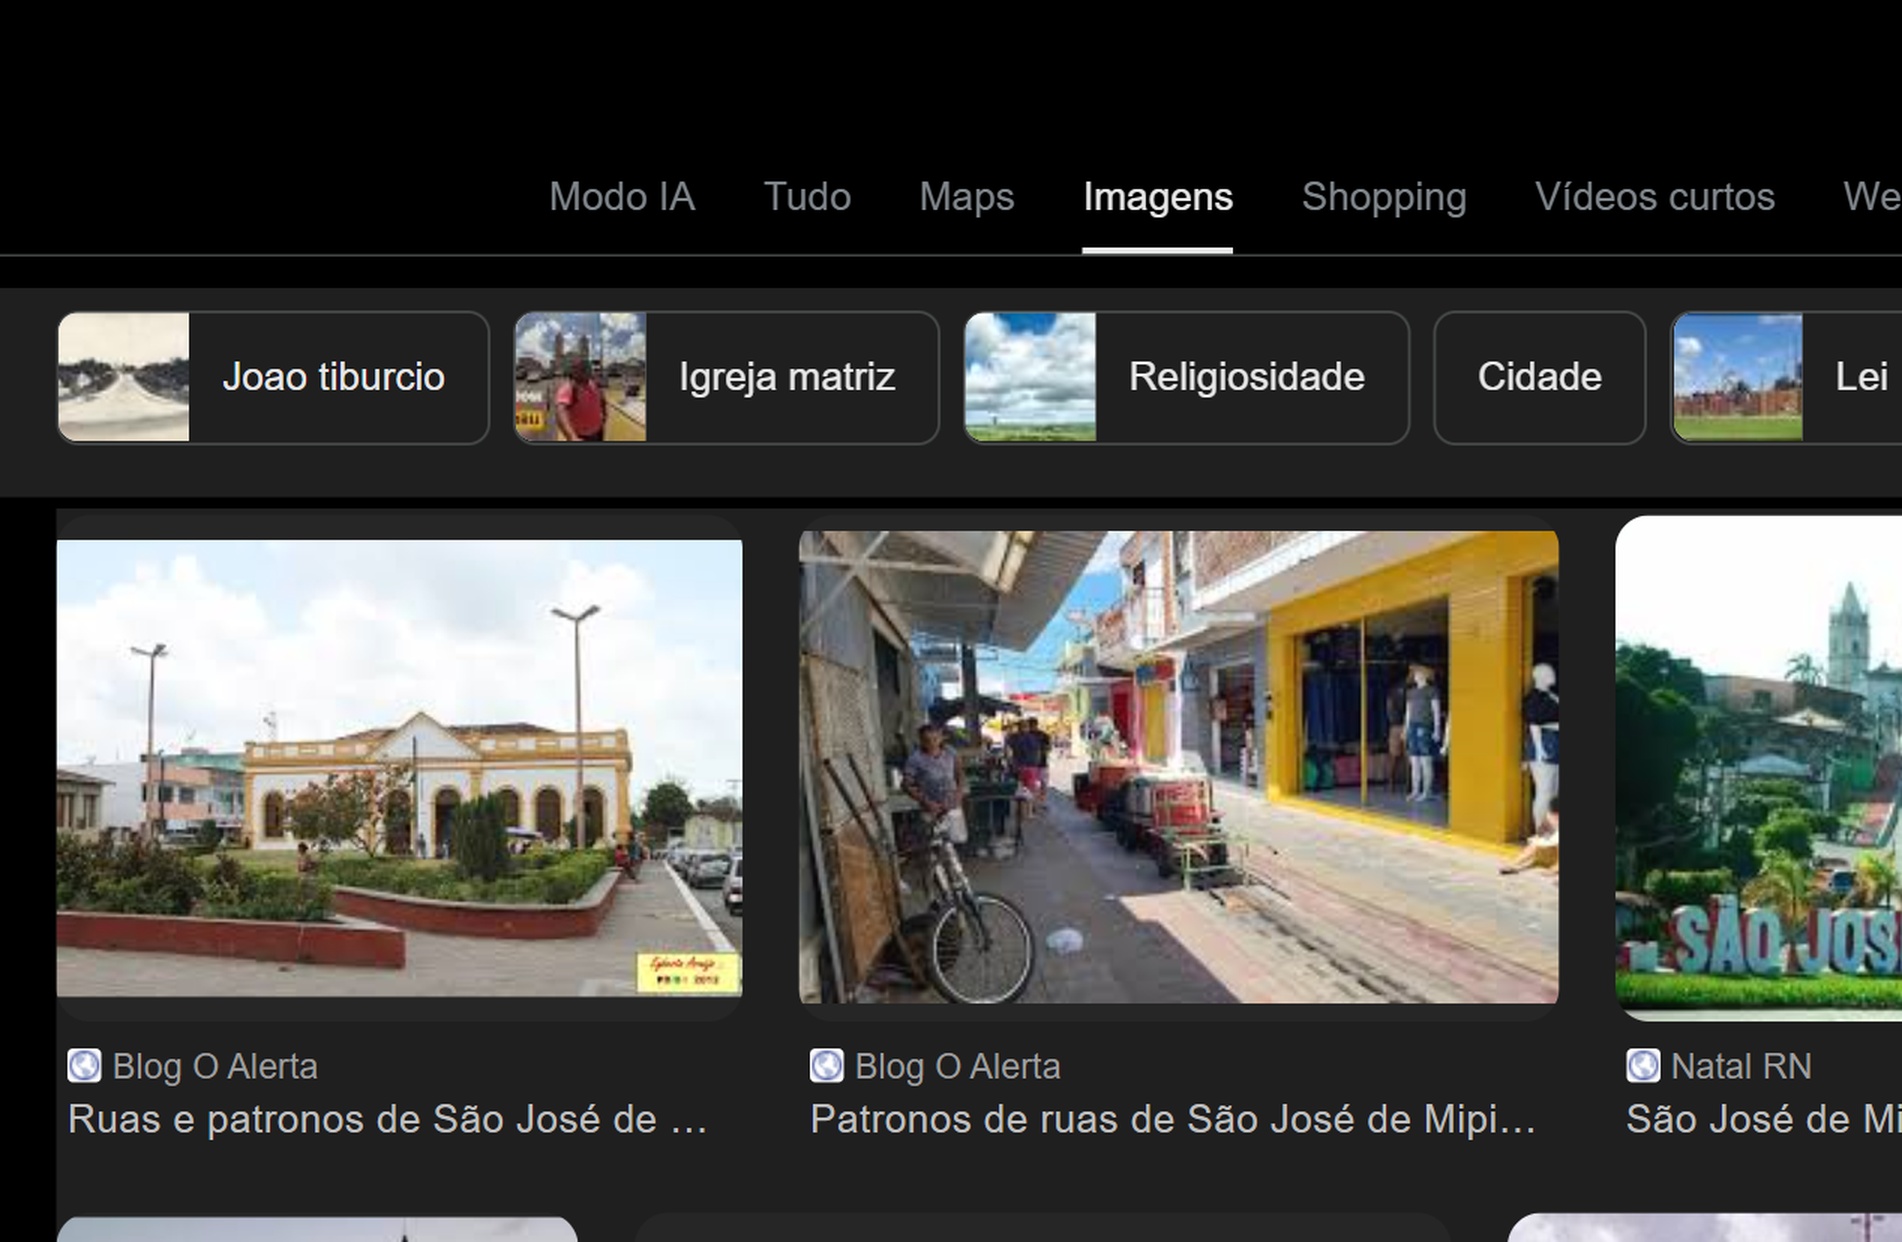Switch to Vídeos curtos tab
The image size is (1902, 1242).
click(1654, 197)
